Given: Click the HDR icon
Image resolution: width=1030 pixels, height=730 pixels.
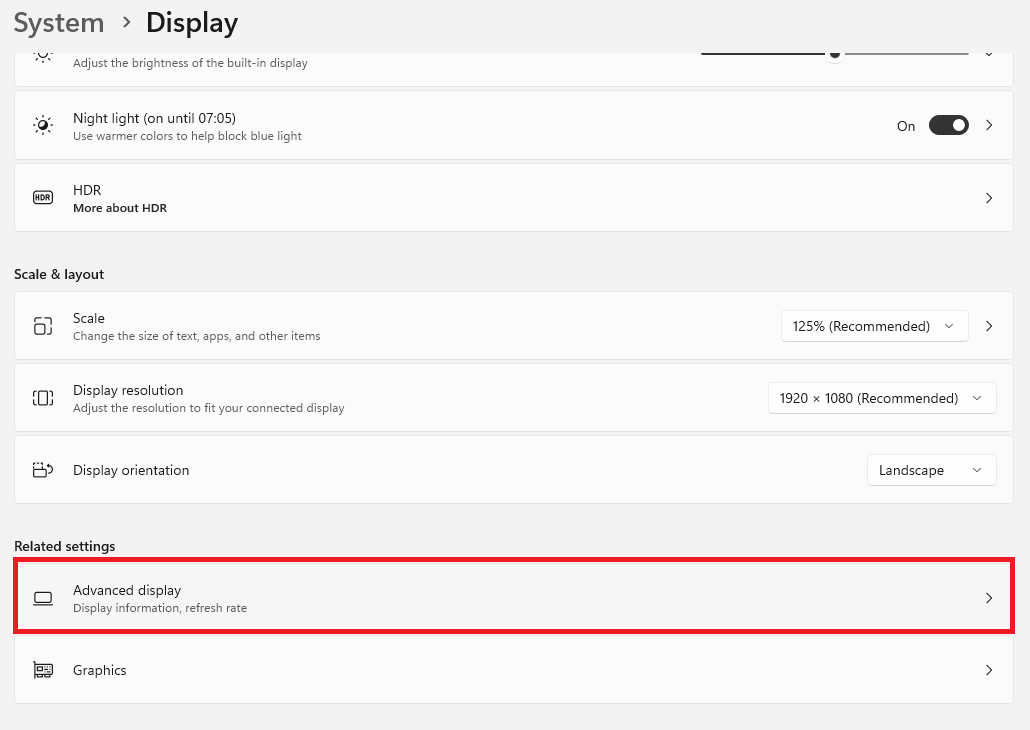Looking at the screenshot, I should [x=42, y=197].
